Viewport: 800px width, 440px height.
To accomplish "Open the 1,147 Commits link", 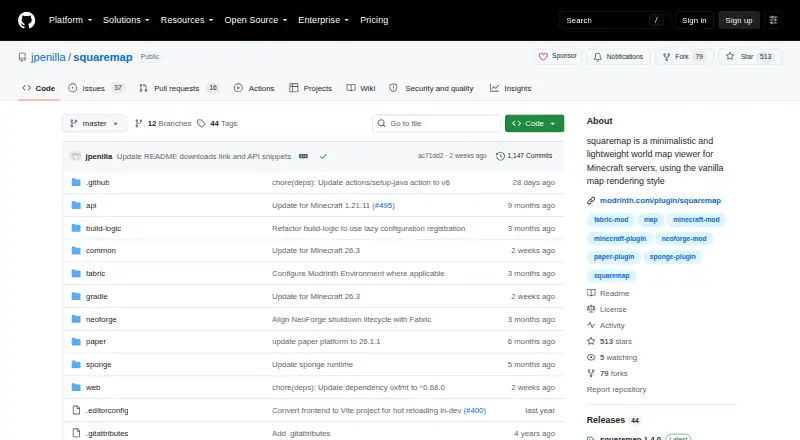I will [x=524, y=156].
